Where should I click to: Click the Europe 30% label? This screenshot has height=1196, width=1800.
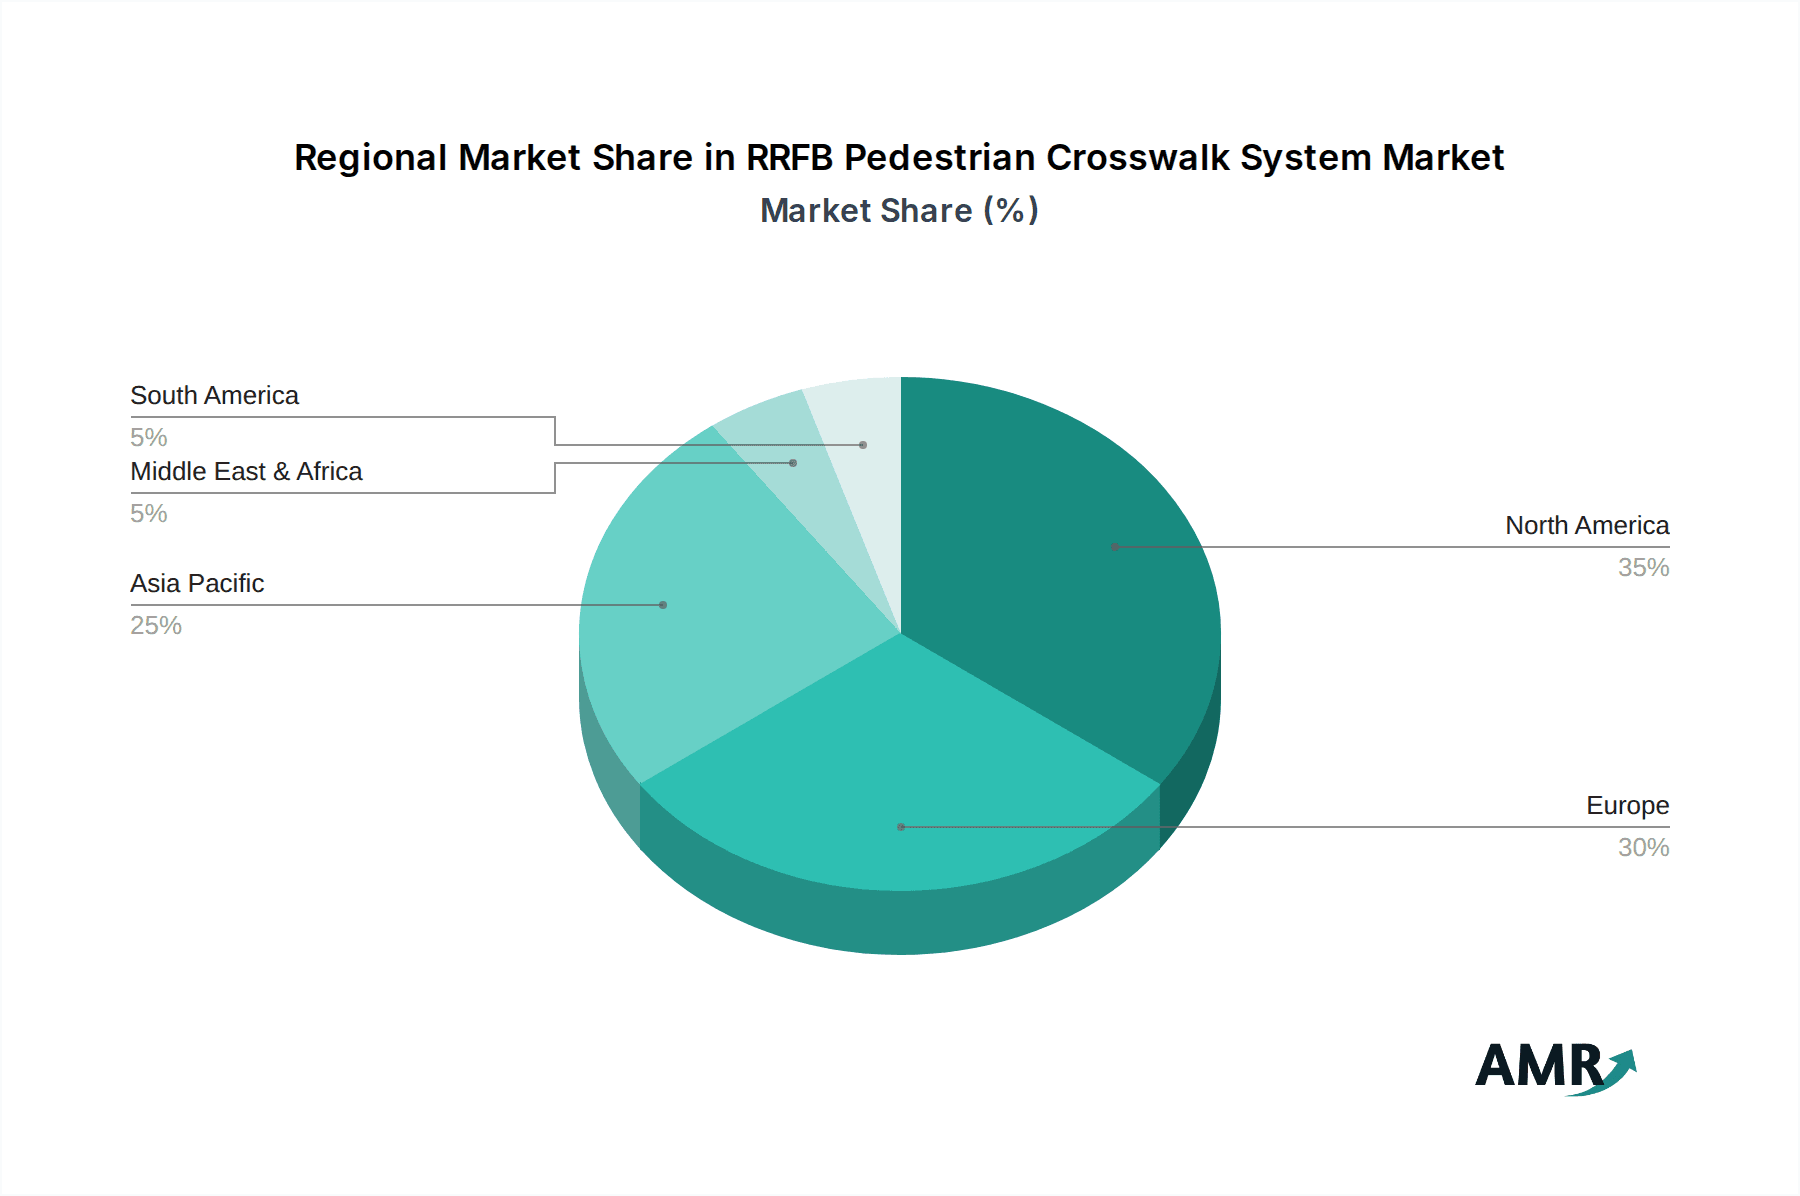click(1645, 847)
